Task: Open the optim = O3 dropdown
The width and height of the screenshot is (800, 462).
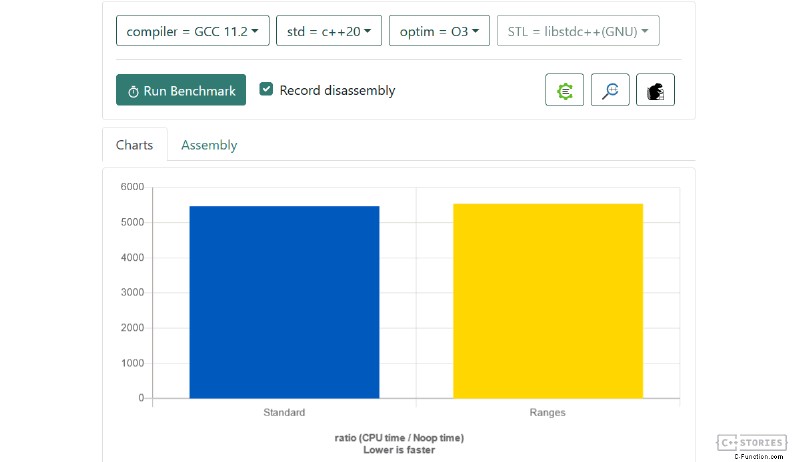Action: [x=439, y=31]
